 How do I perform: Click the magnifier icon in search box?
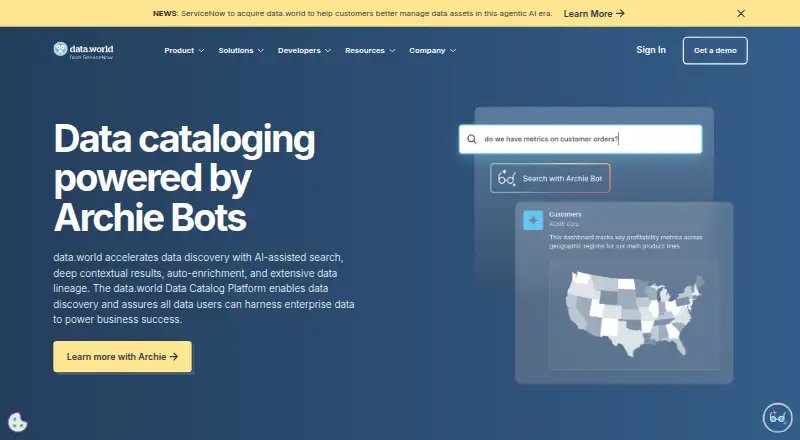click(472, 139)
